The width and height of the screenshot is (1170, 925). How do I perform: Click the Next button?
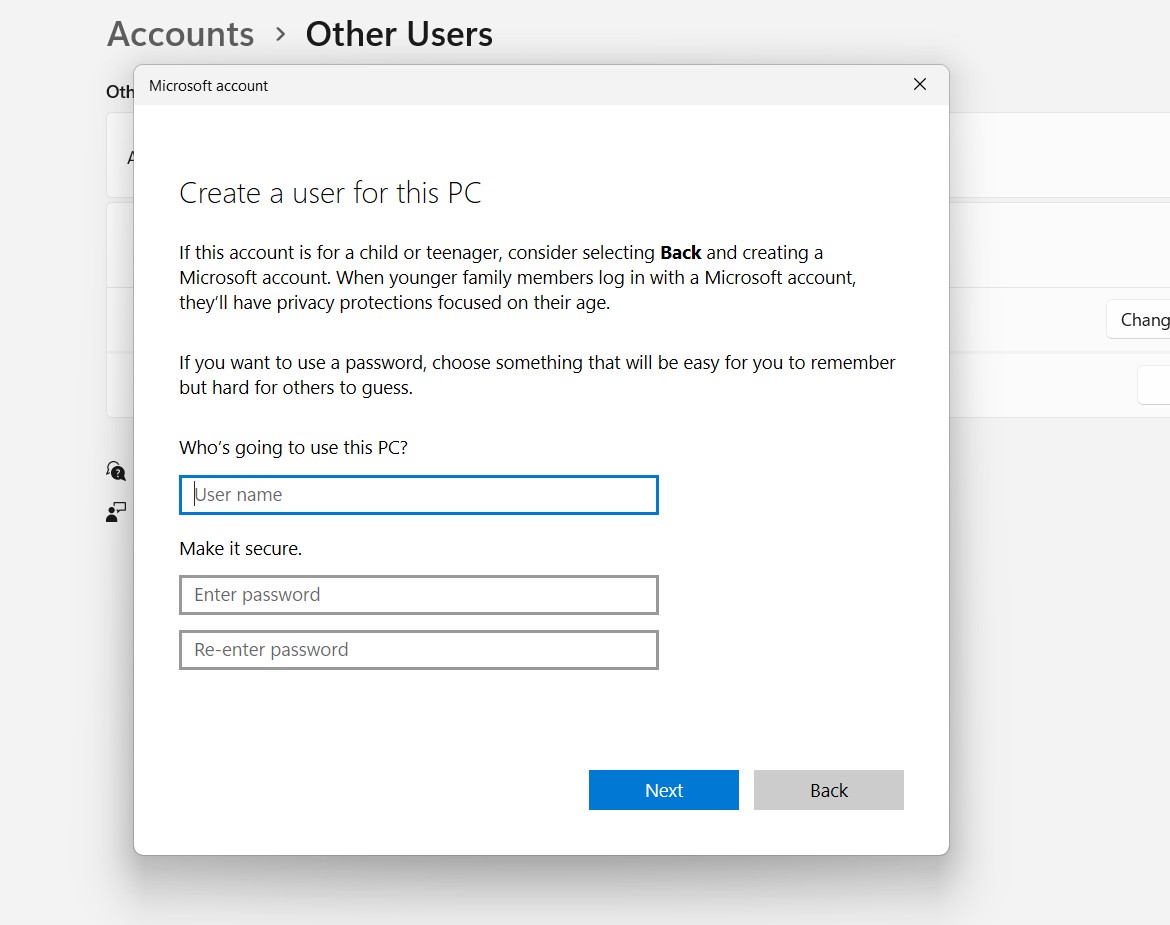click(x=663, y=790)
